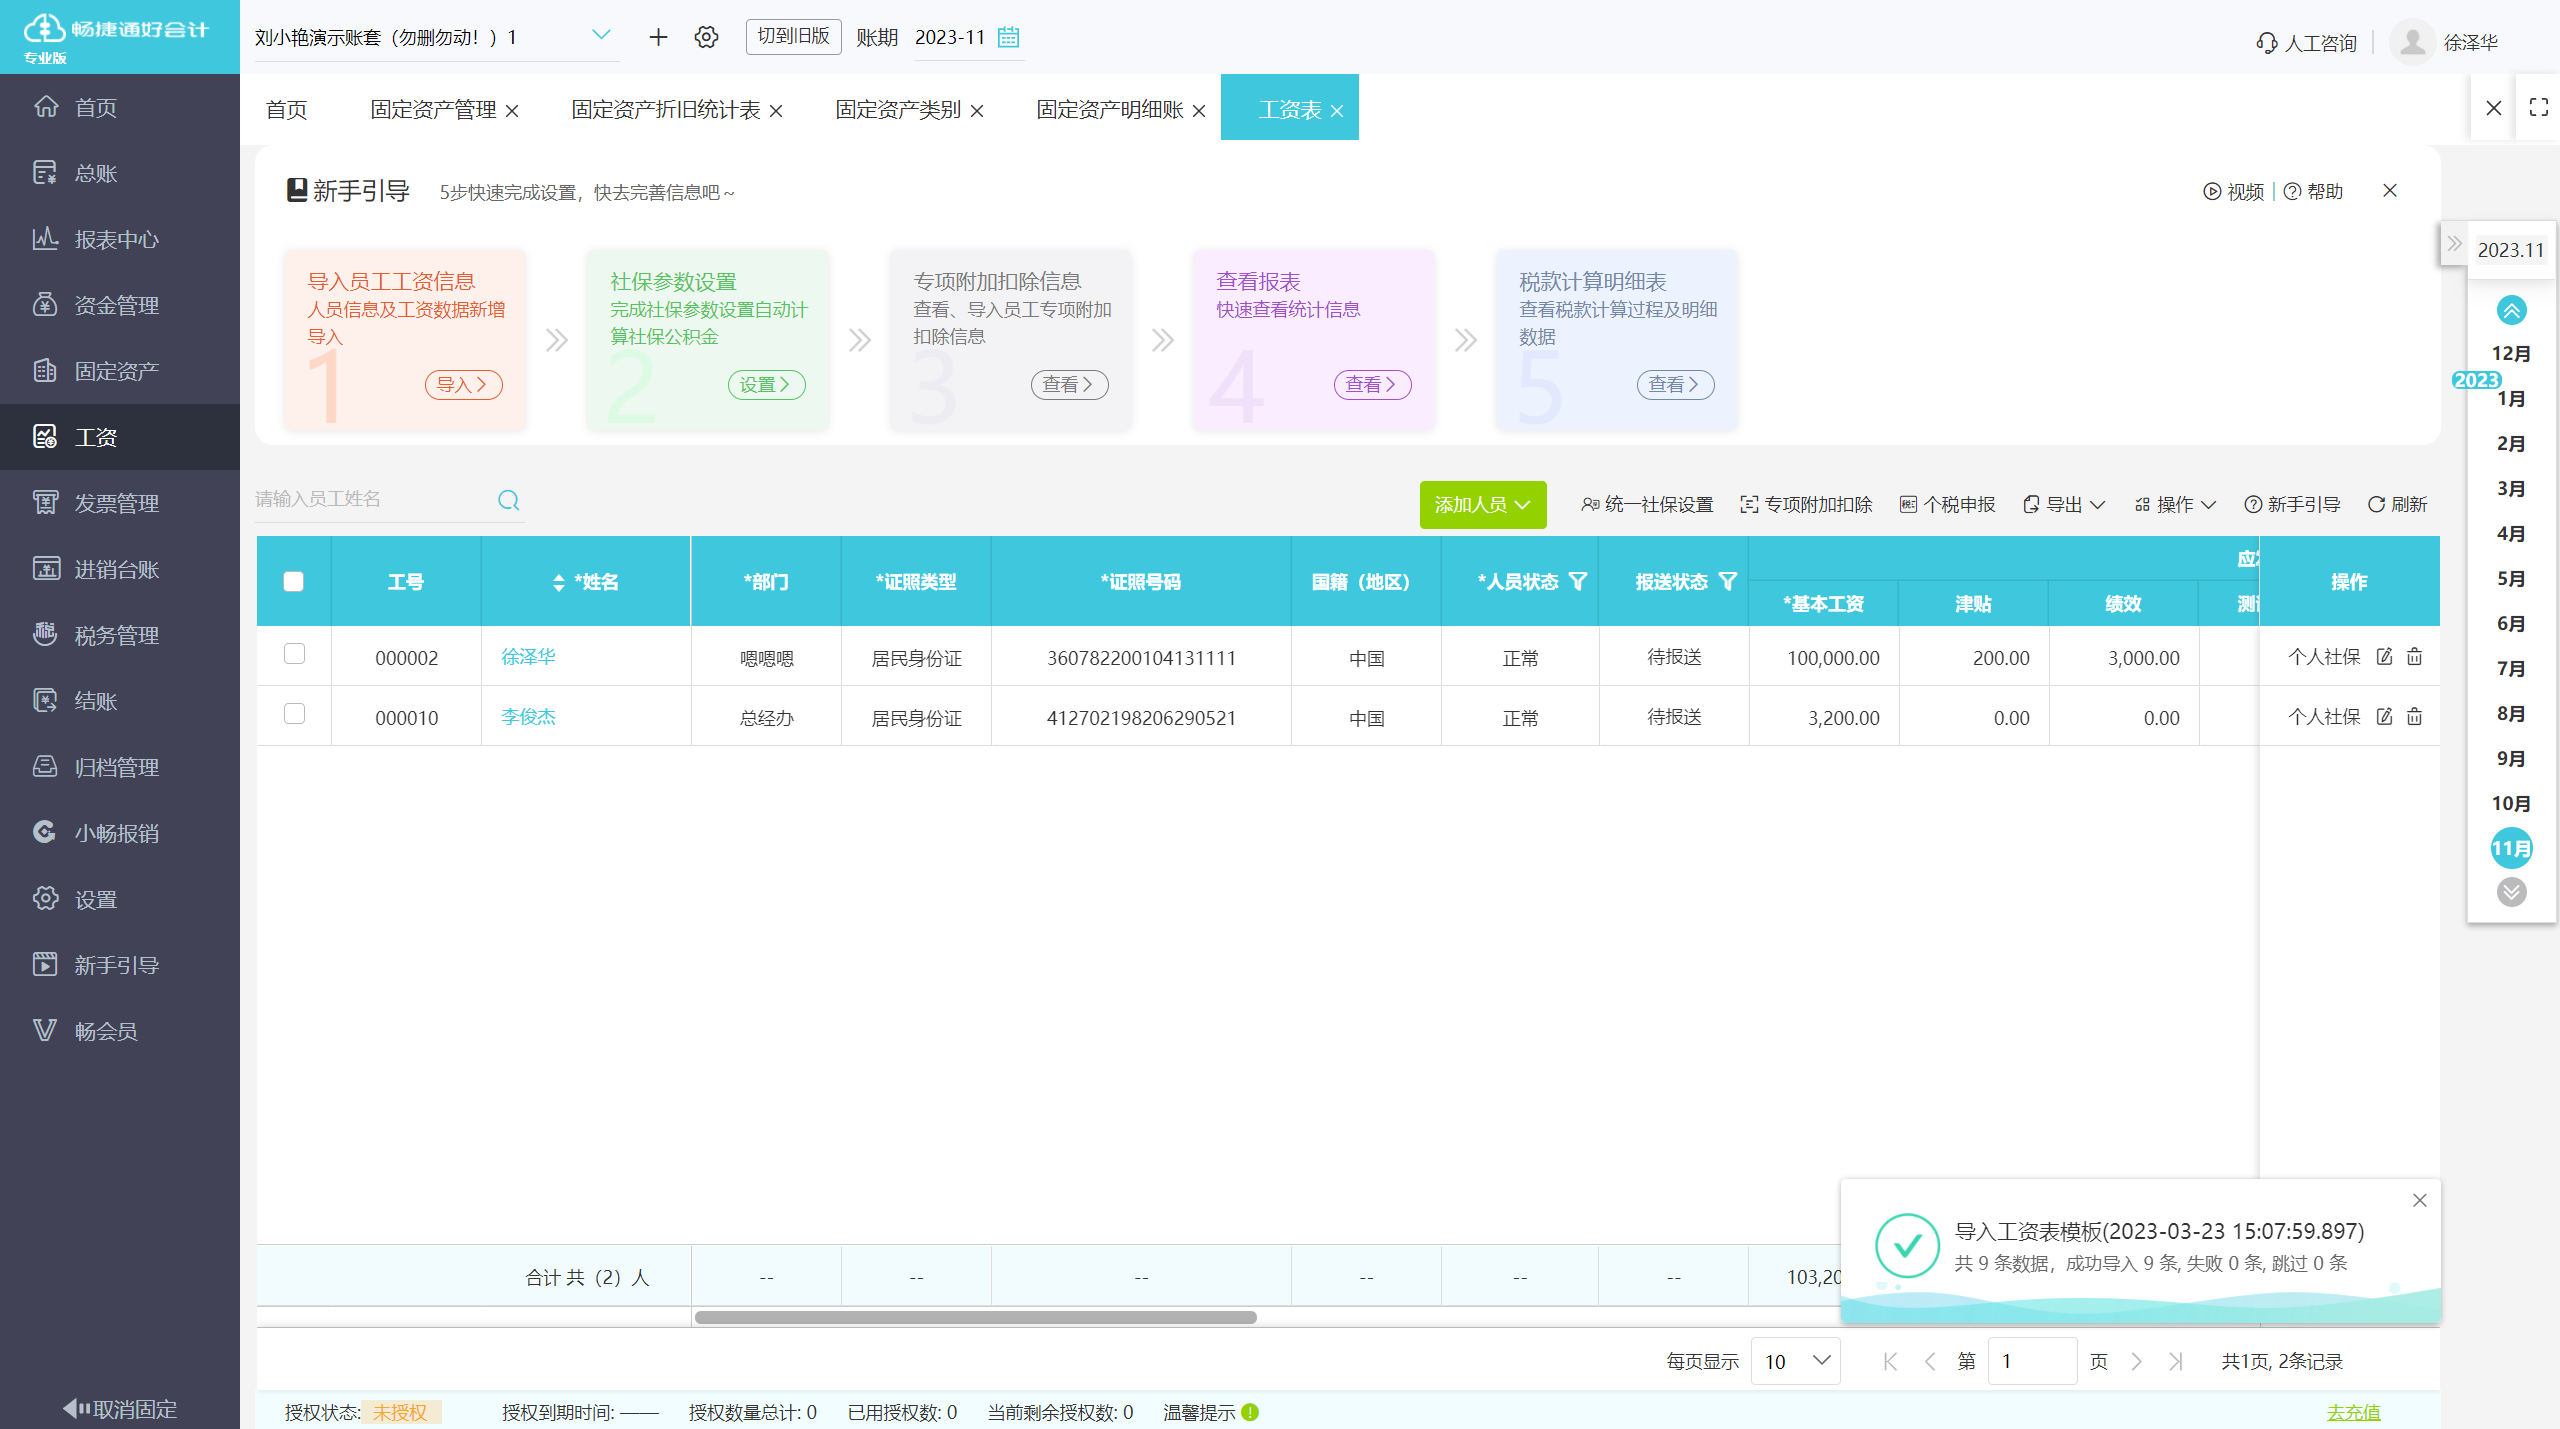Toggle the checkbox for 李俊杰 row
2560x1429 pixels.
tap(294, 714)
